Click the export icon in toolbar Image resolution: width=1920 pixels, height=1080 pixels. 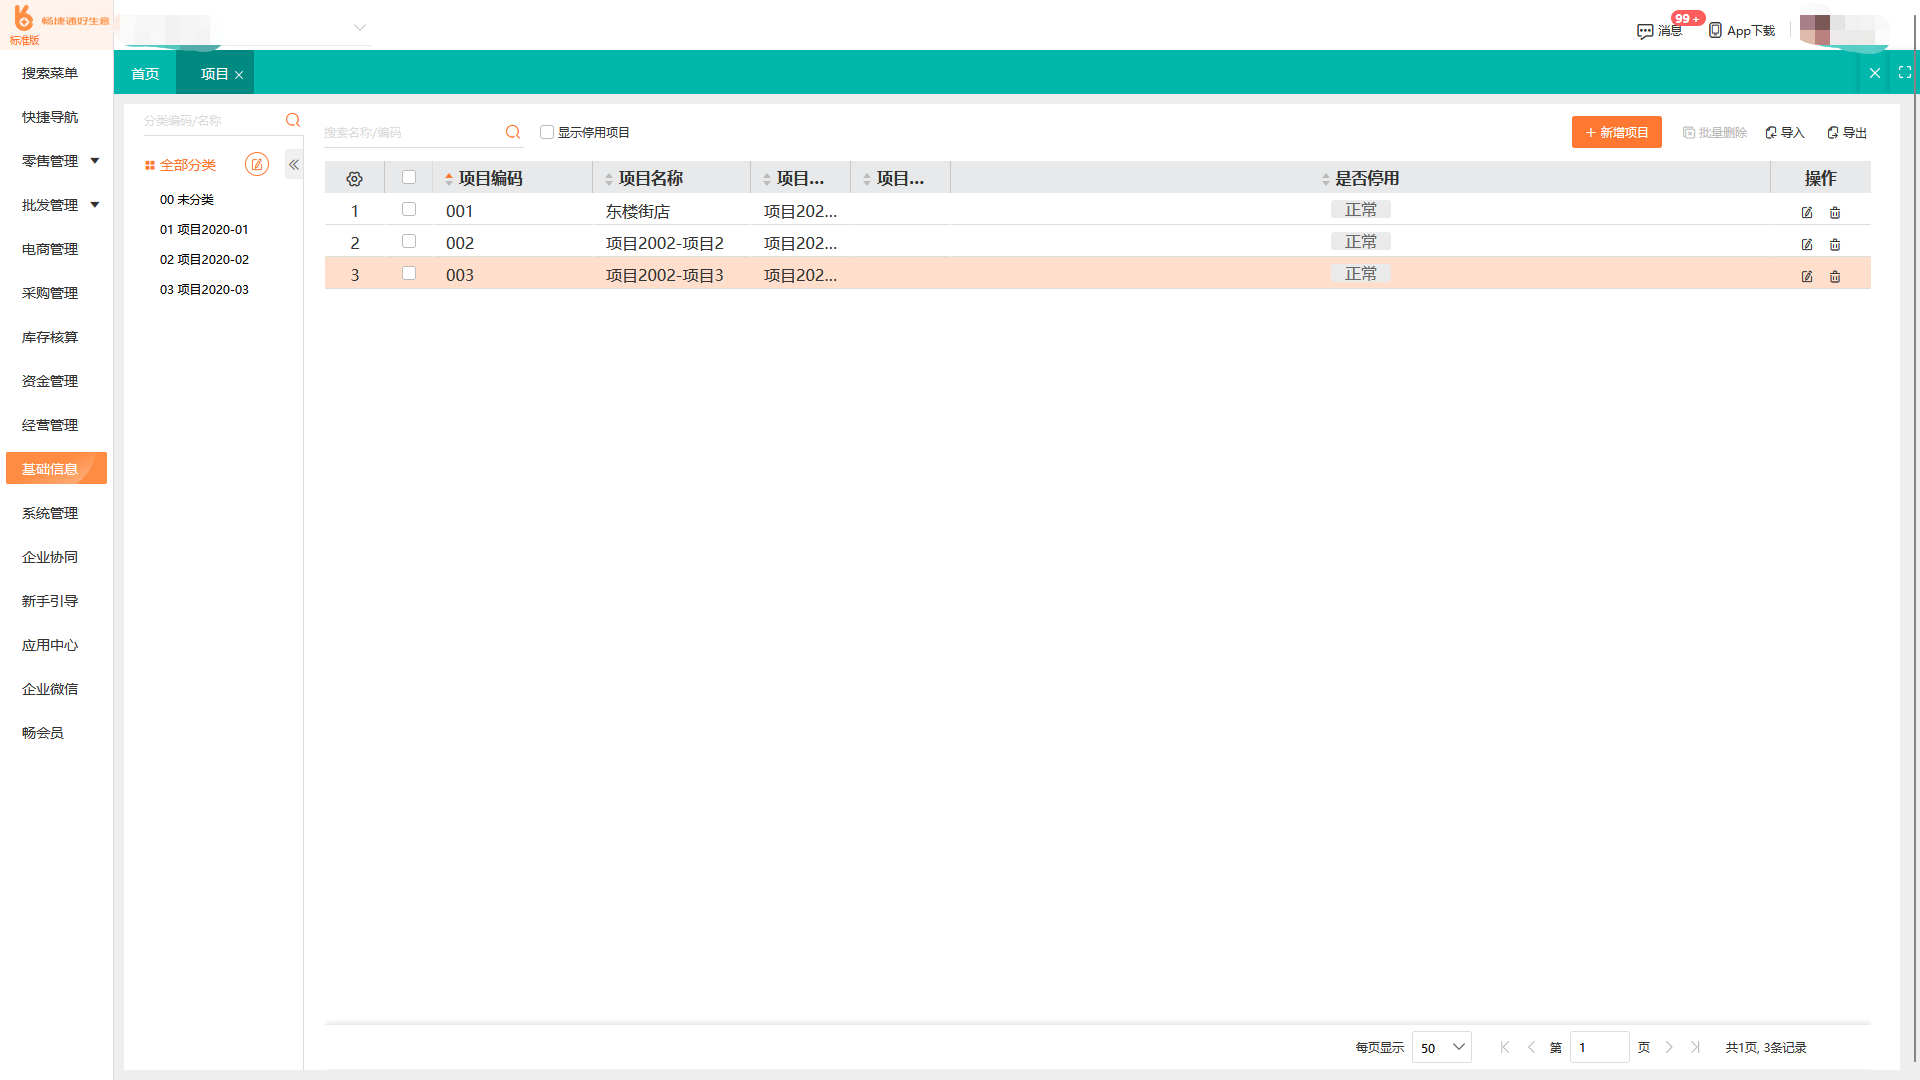point(1846,132)
